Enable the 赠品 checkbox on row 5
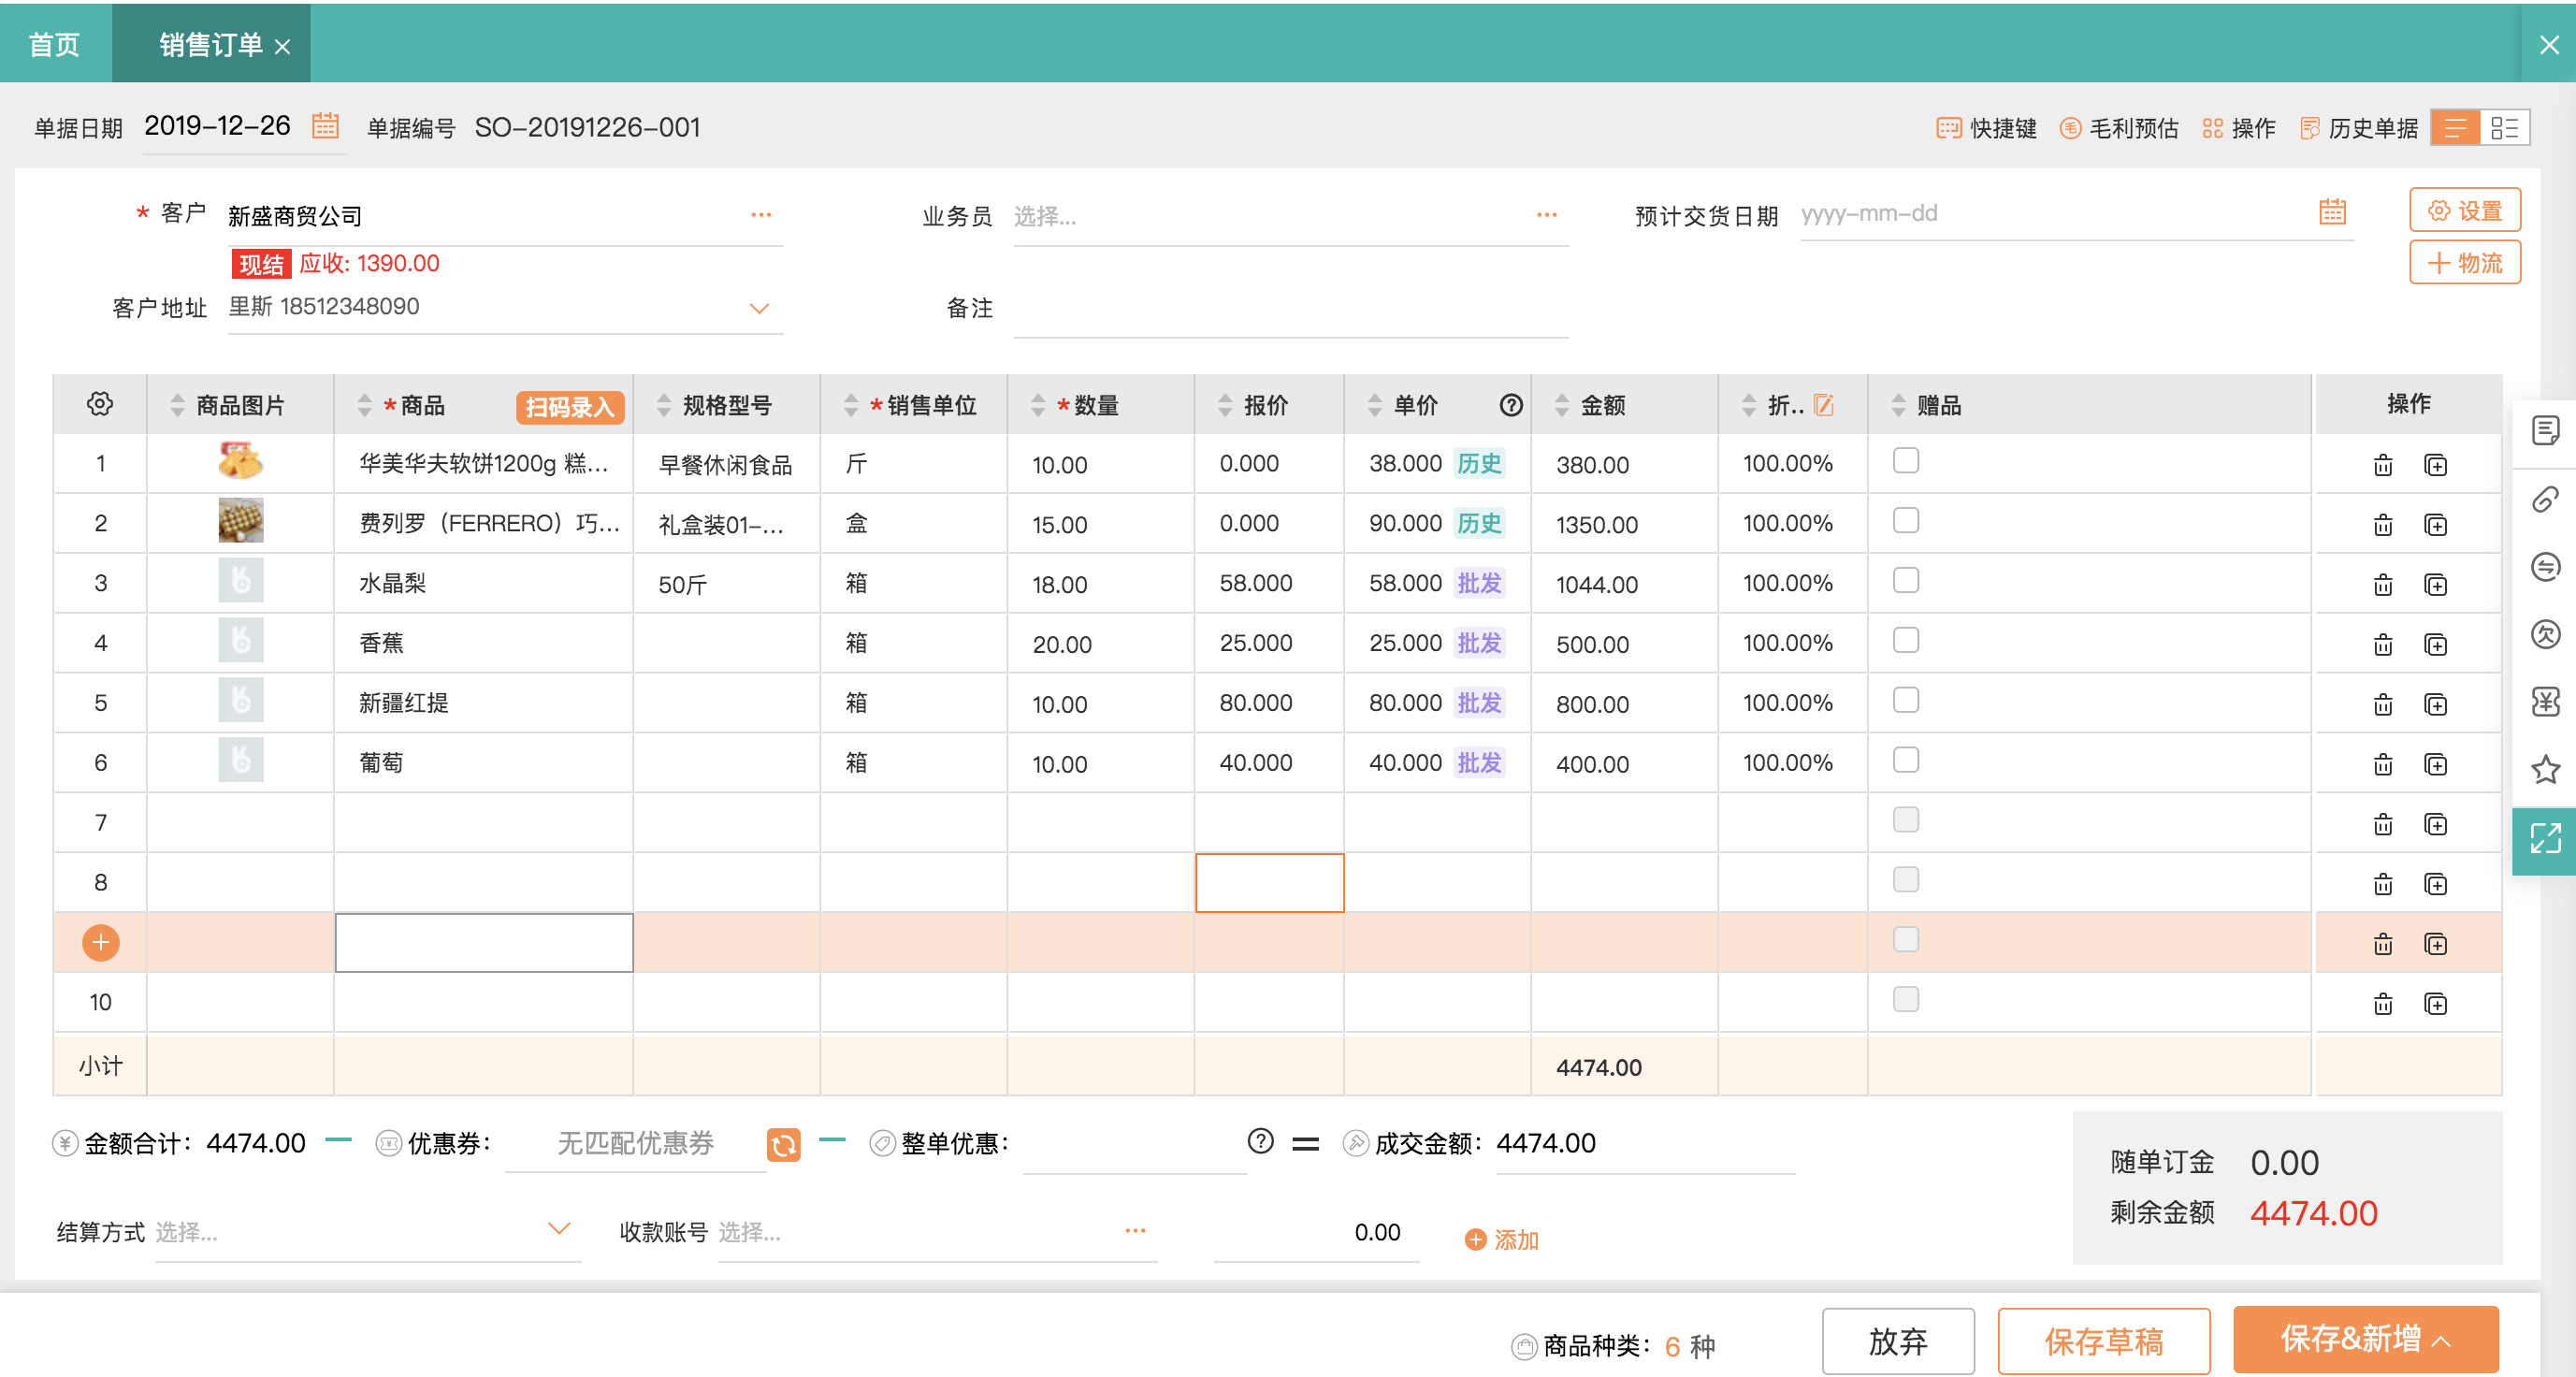Viewport: 2576px width, 1377px height. pos(1912,701)
